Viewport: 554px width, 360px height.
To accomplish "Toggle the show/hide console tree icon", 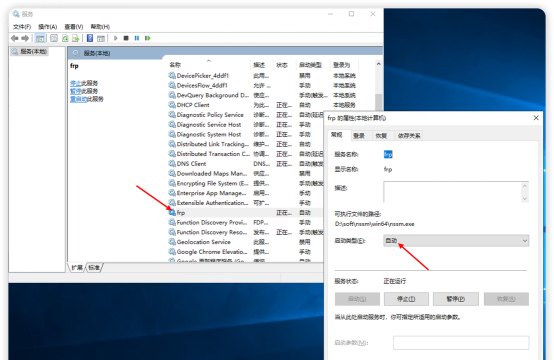I will click(x=40, y=38).
